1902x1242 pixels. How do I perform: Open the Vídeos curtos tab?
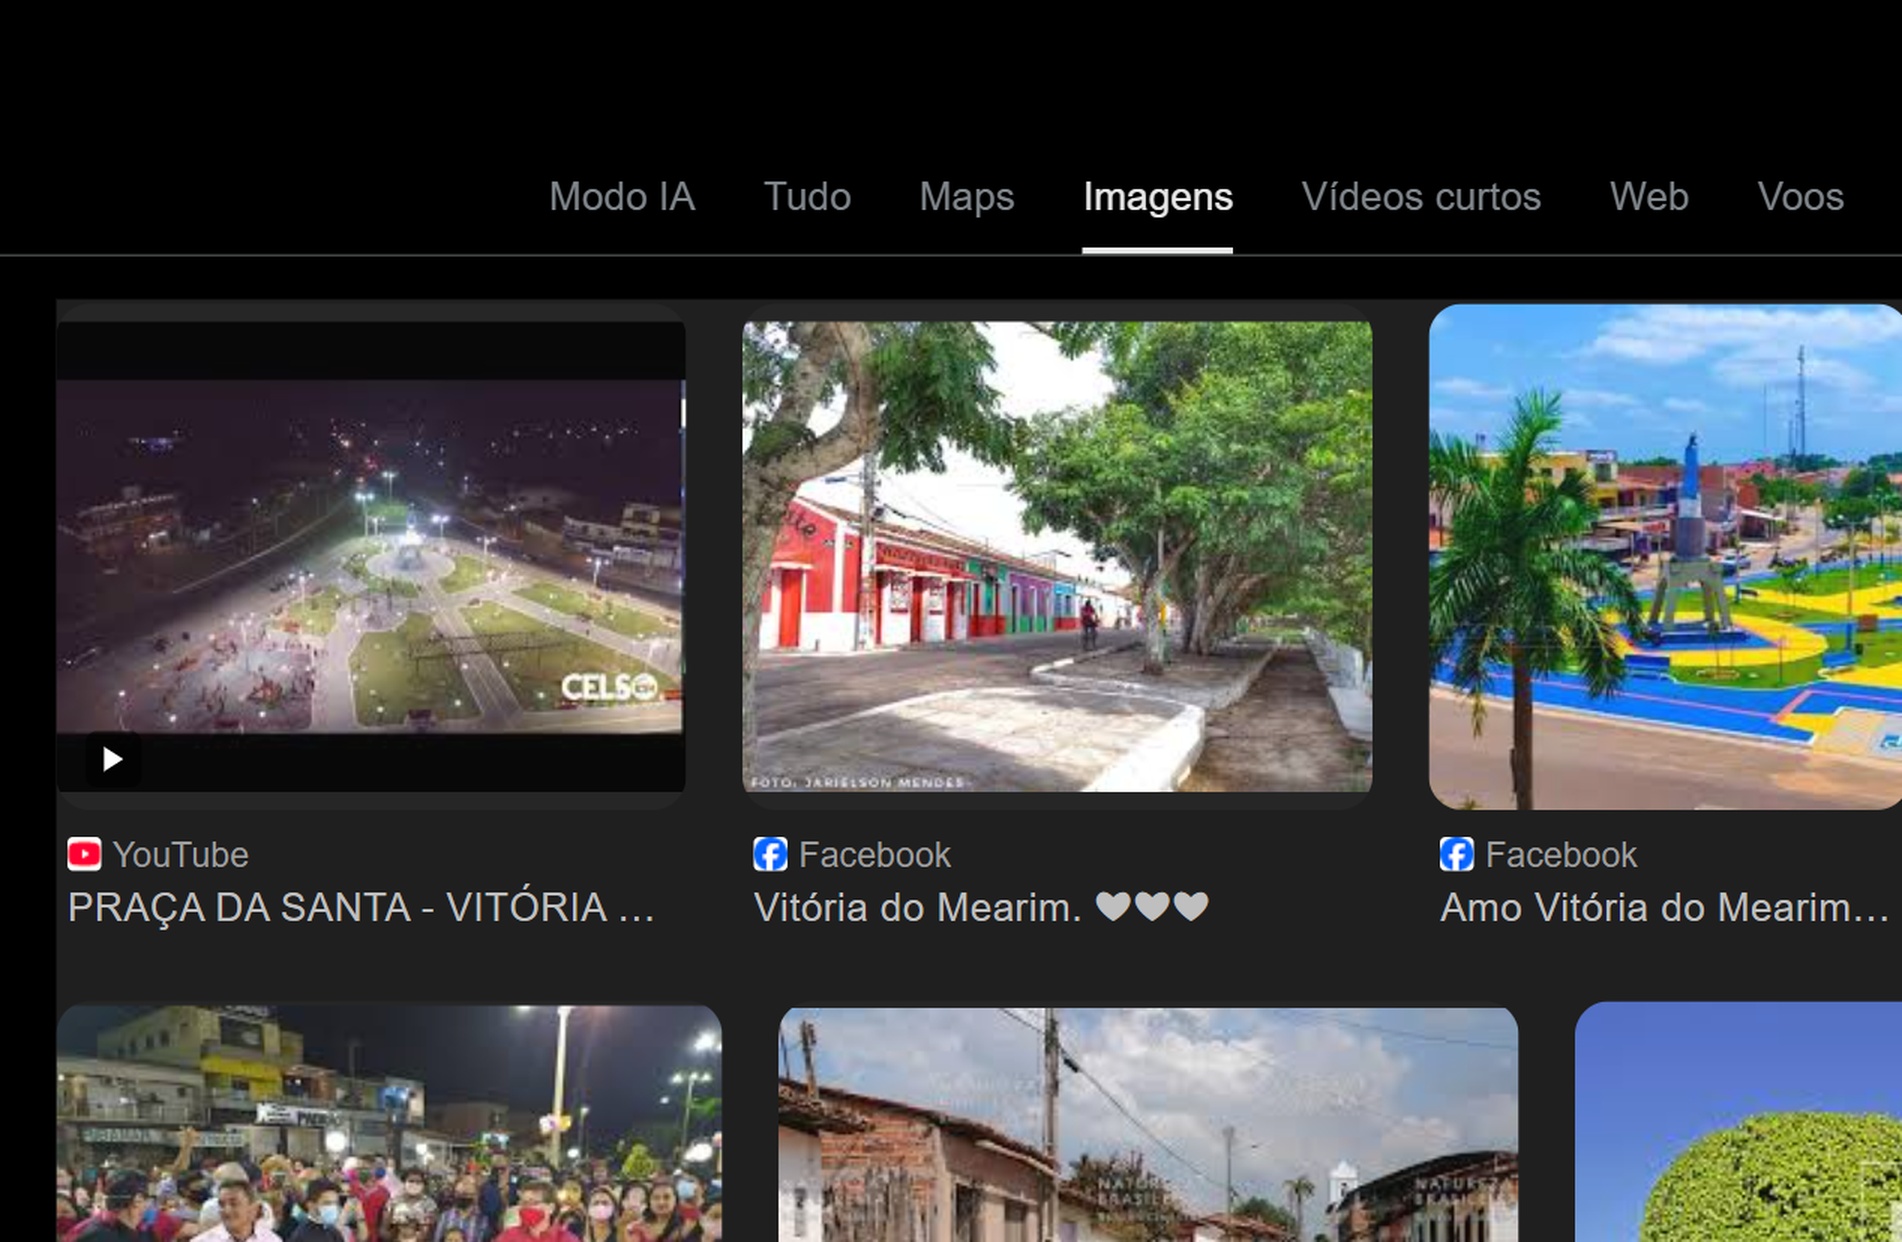pos(1420,197)
